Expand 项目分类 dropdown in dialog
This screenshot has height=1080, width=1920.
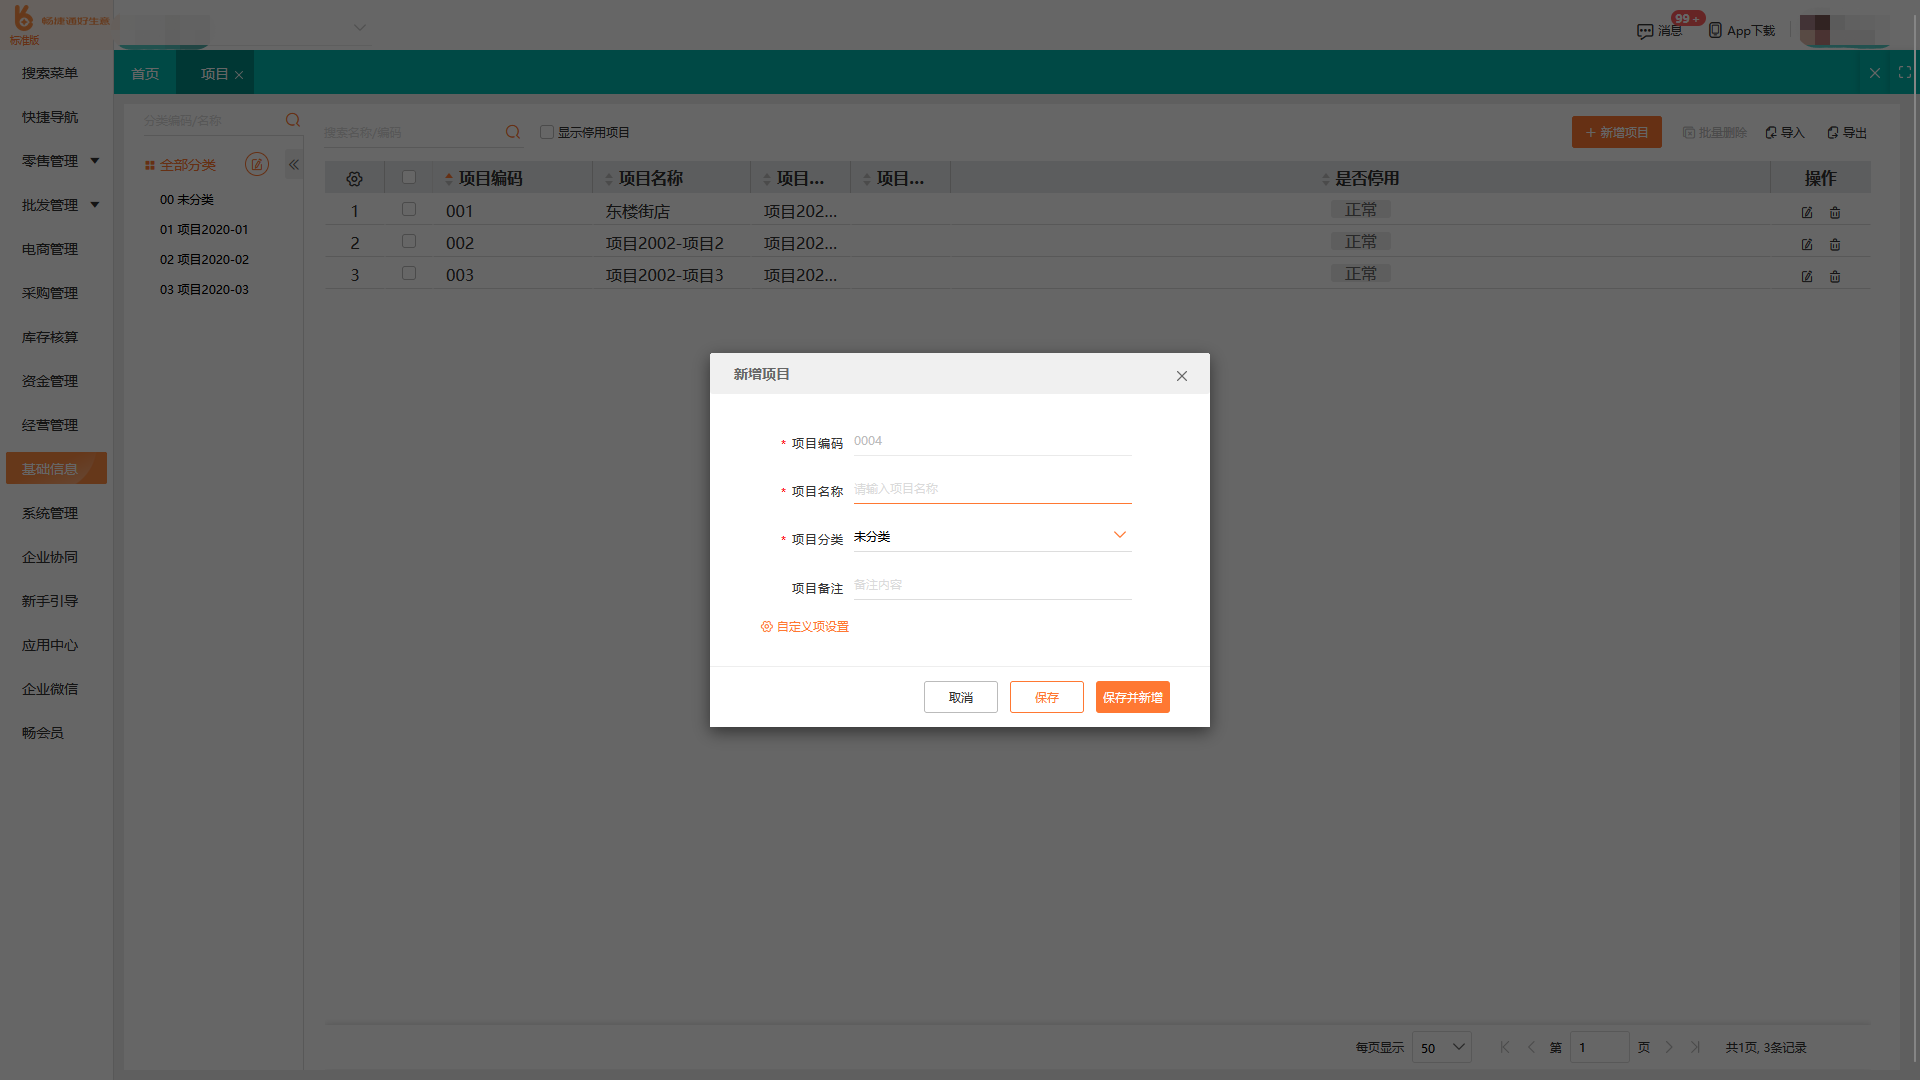[1120, 535]
